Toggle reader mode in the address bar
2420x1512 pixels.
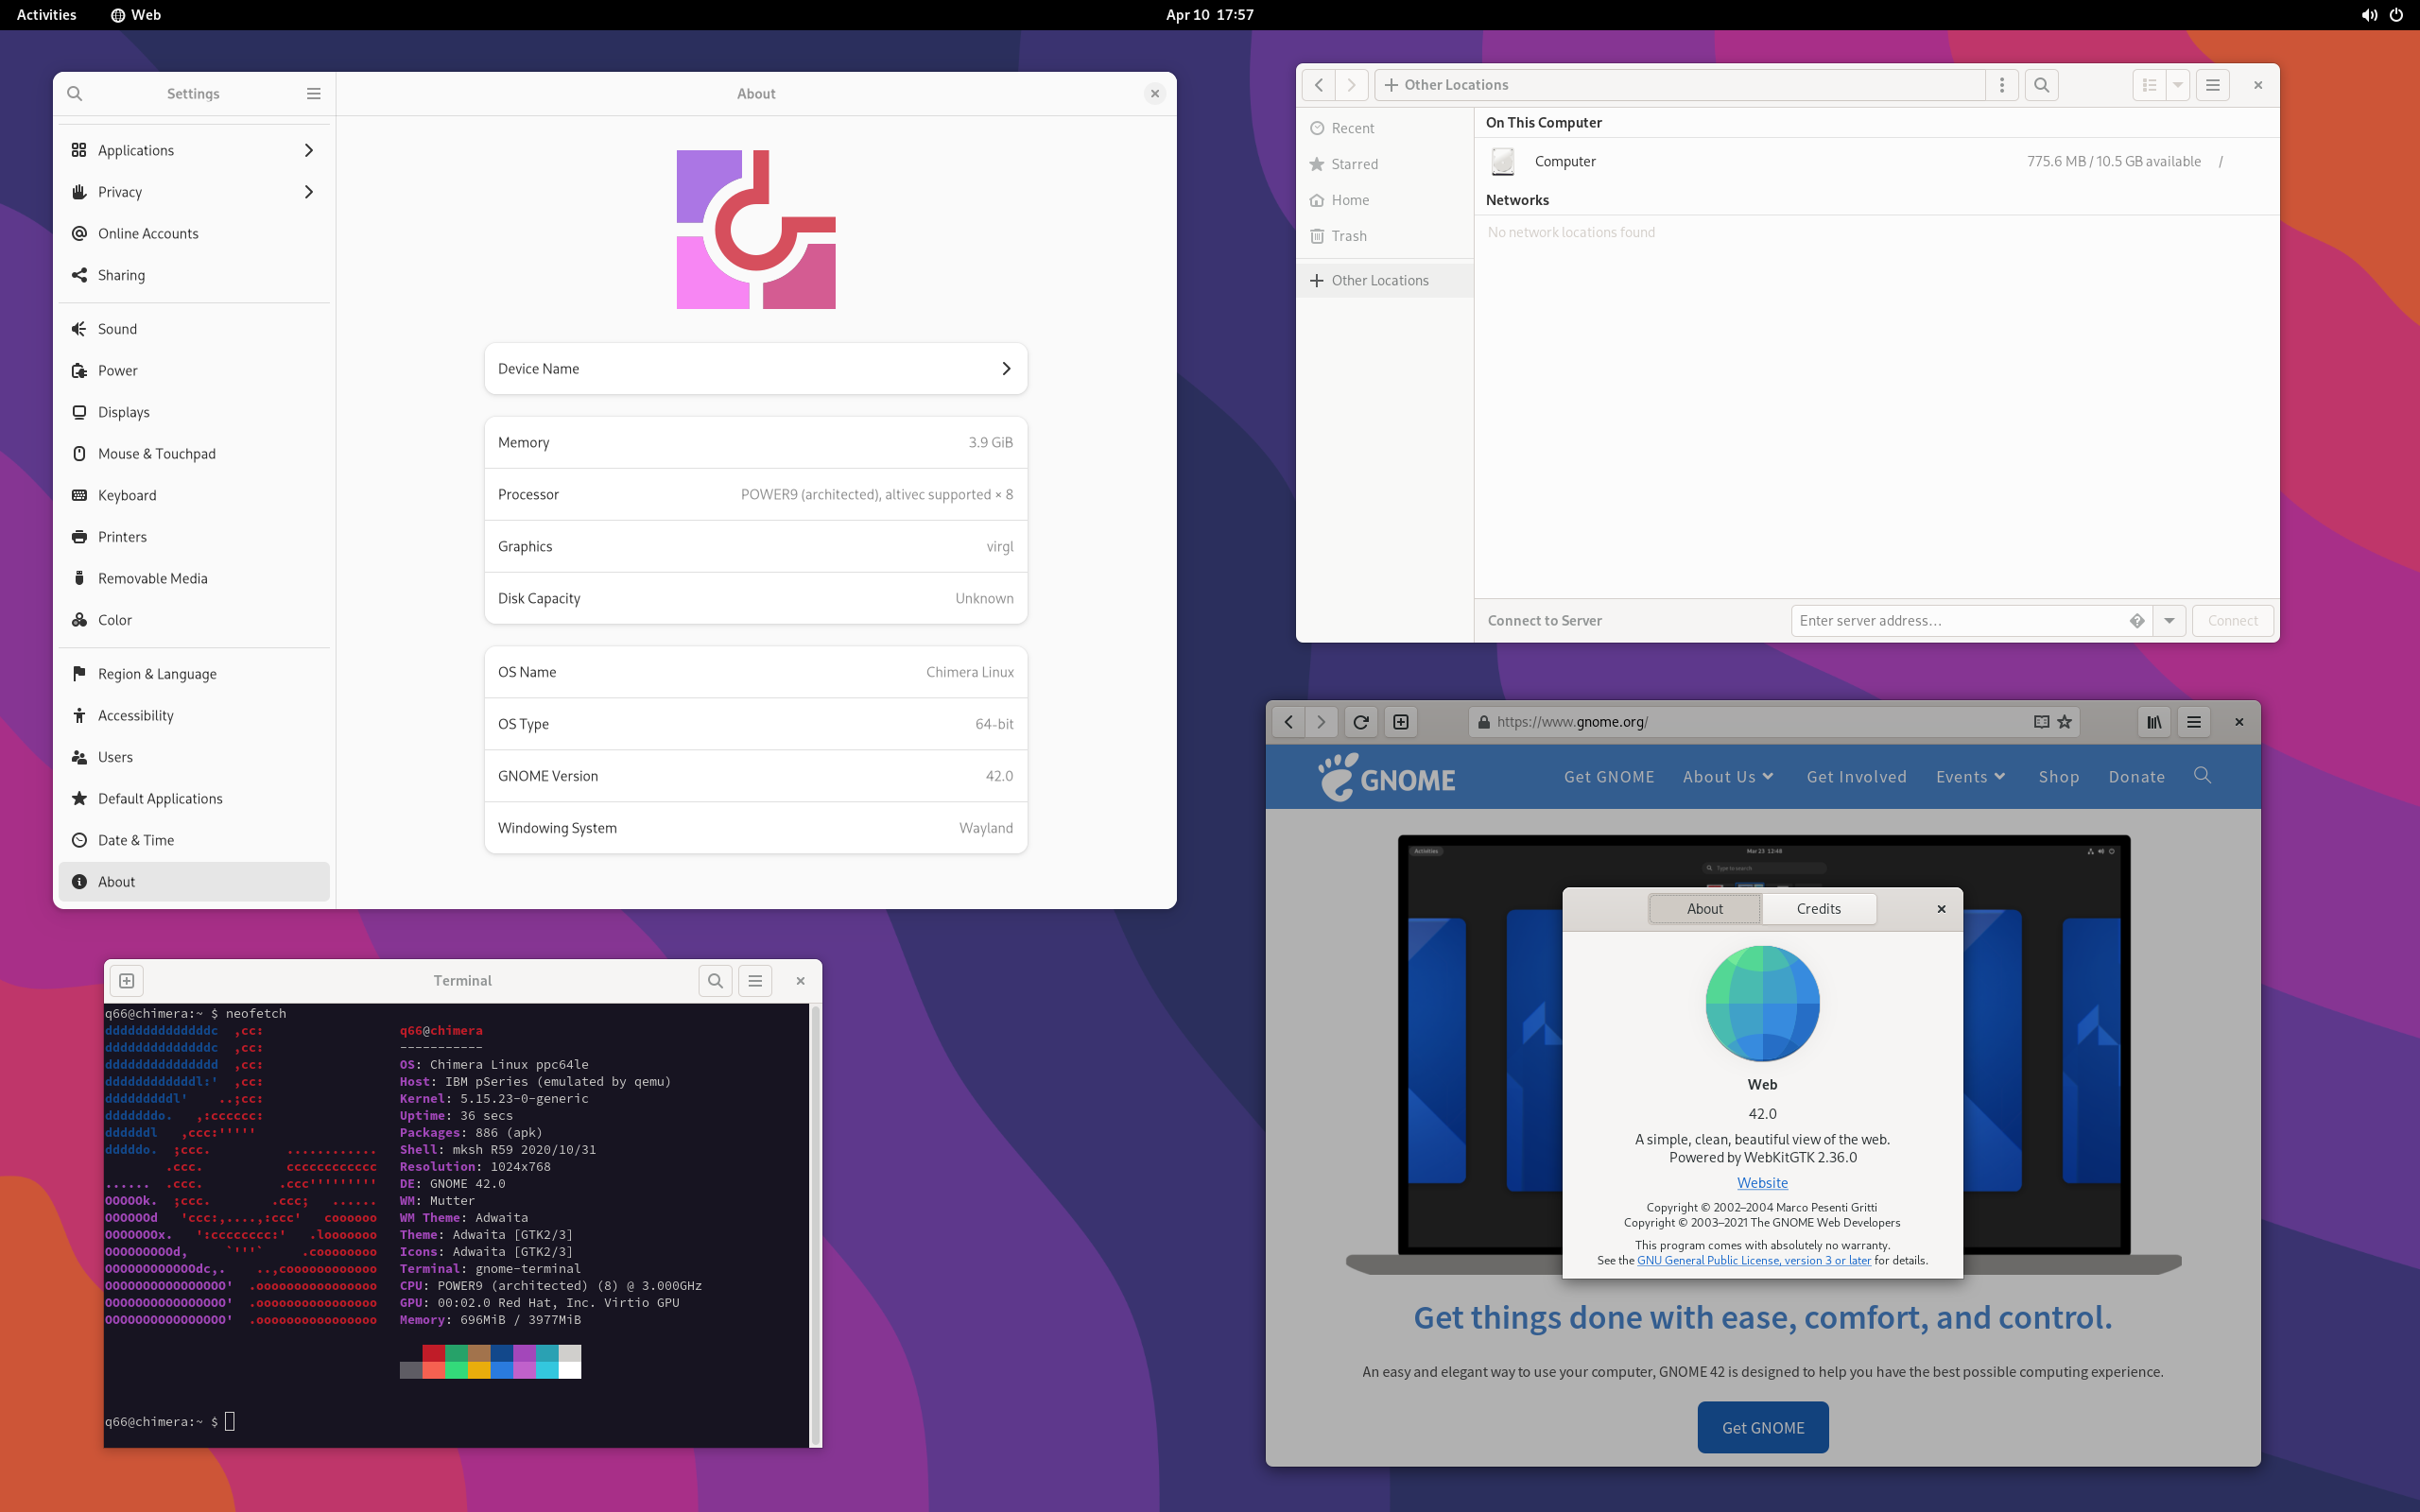click(2041, 722)
